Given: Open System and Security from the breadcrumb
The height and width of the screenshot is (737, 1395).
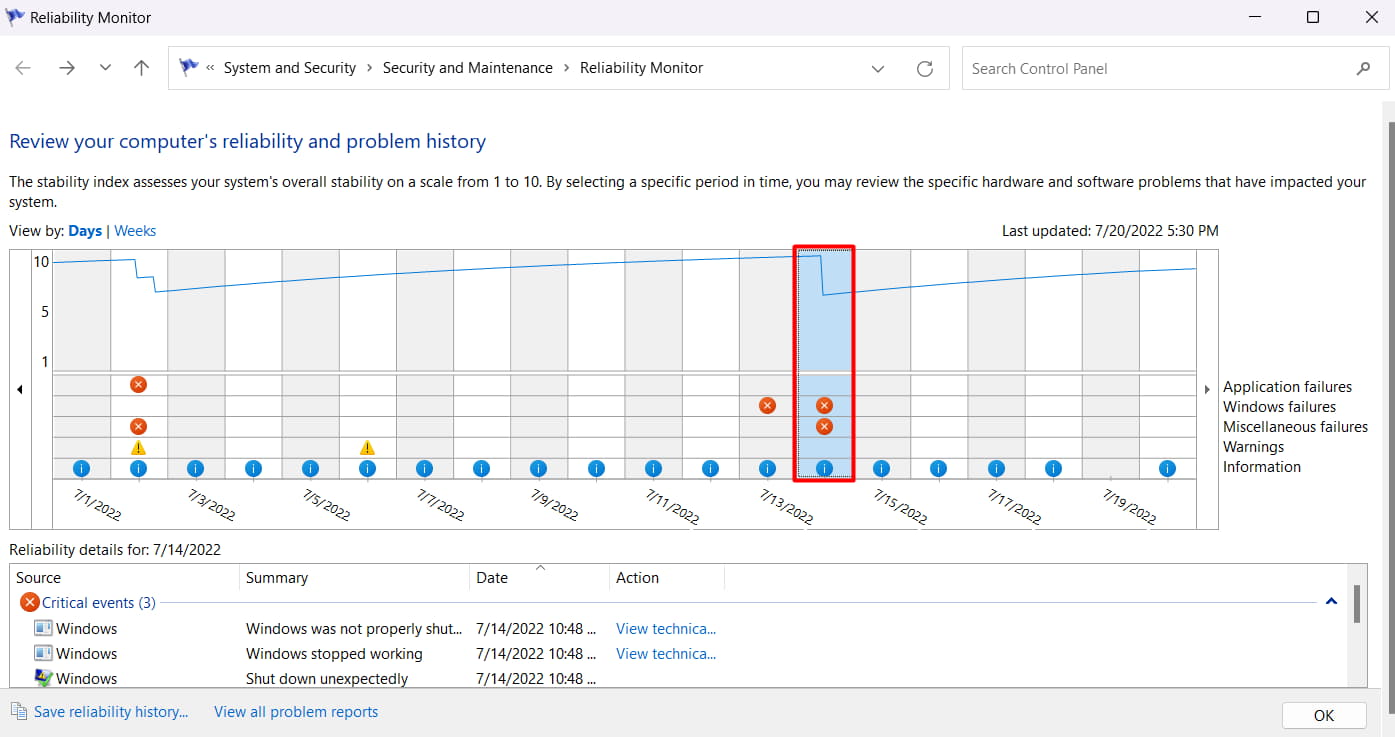Looking at the screenshot, I should [290, 67].
